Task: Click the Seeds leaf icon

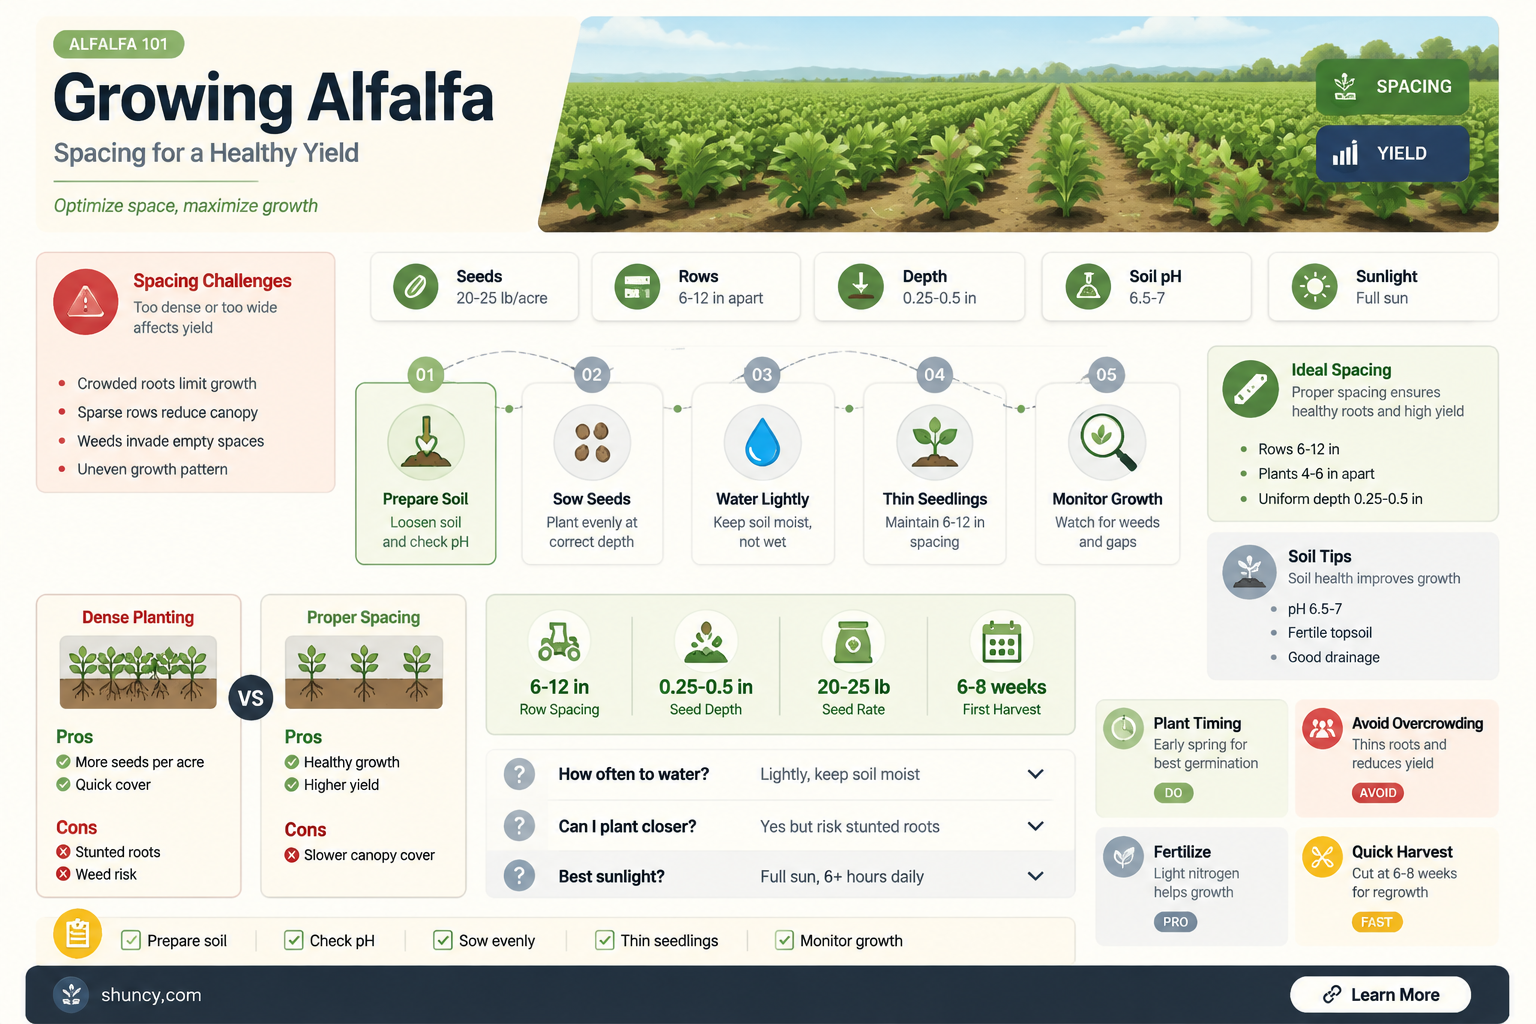Action: click(x=416, y=287)
